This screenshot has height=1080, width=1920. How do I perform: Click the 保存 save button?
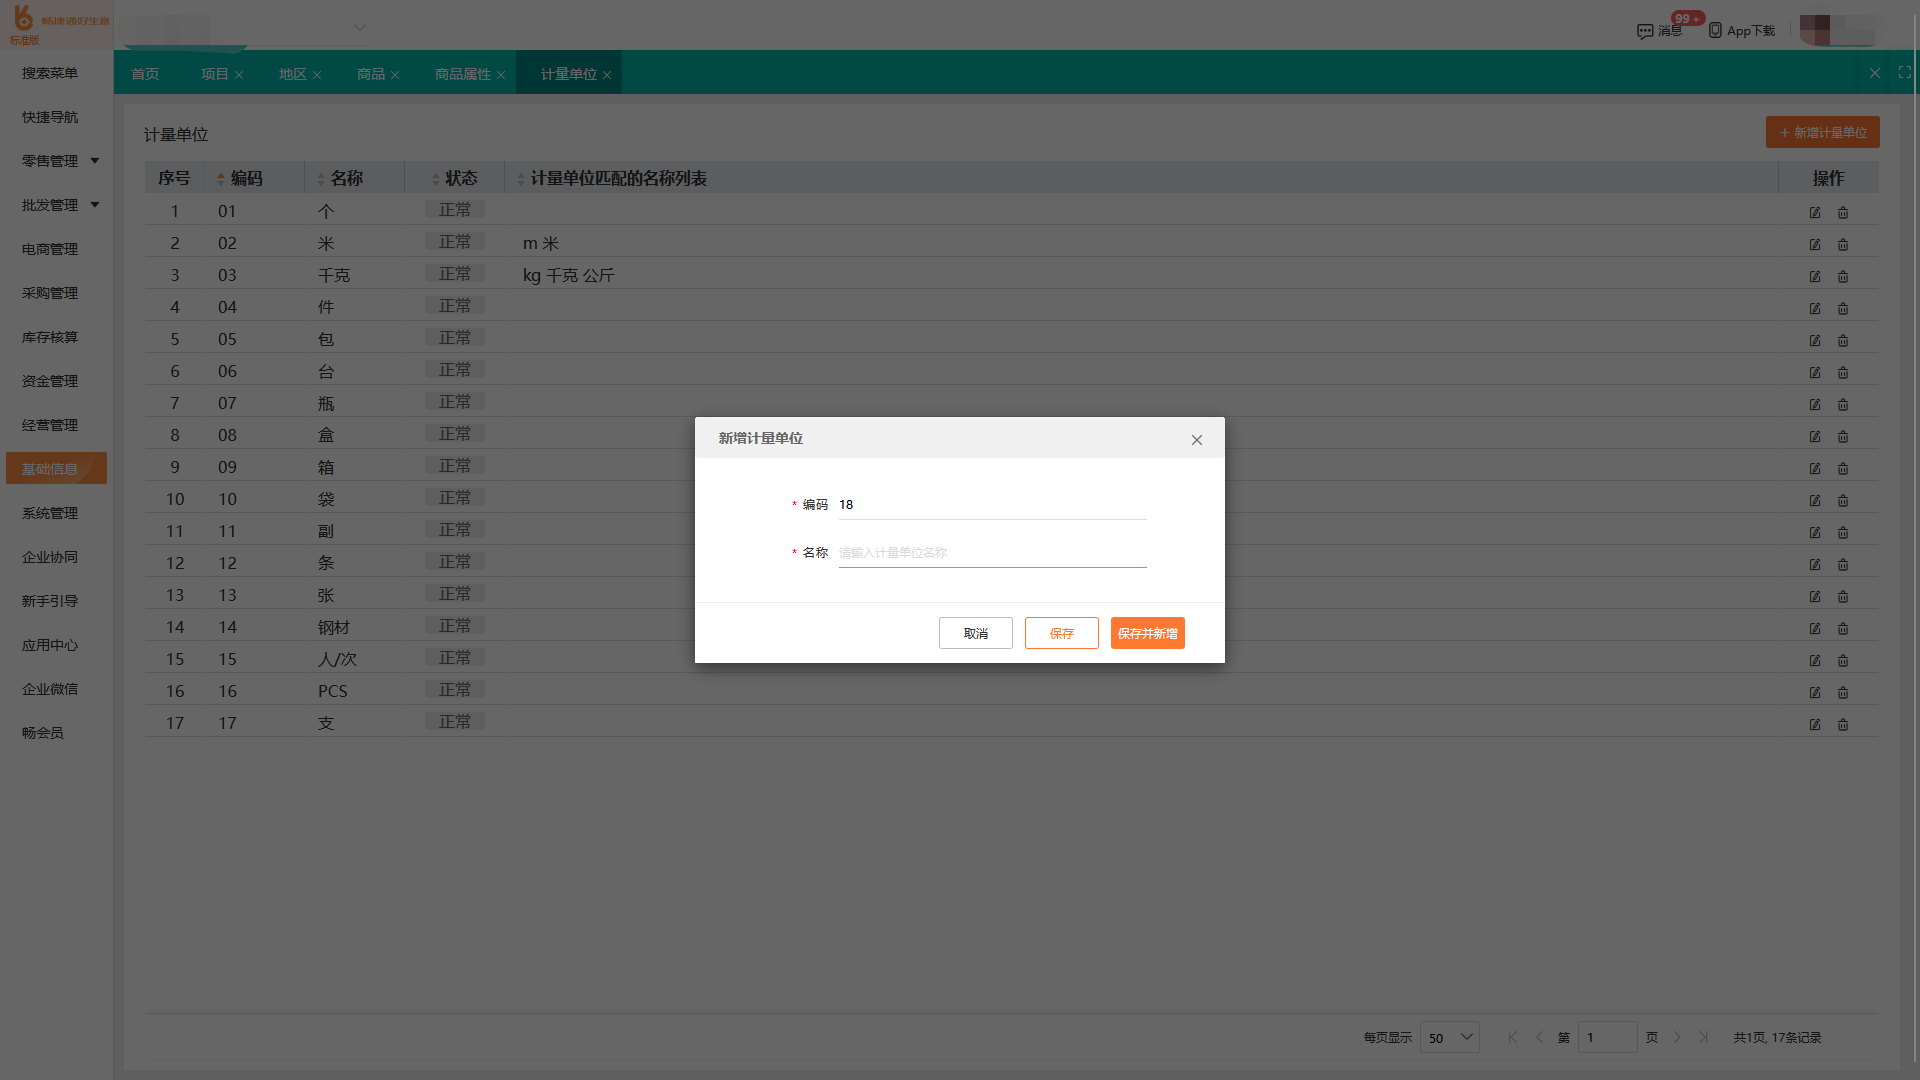(1062, 633)
